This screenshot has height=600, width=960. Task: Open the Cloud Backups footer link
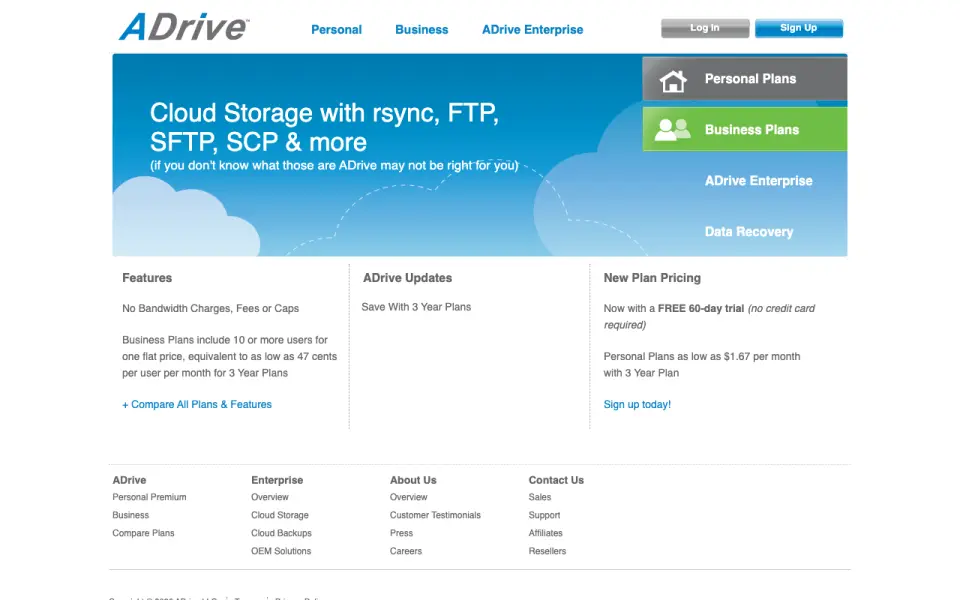[281, 533]
